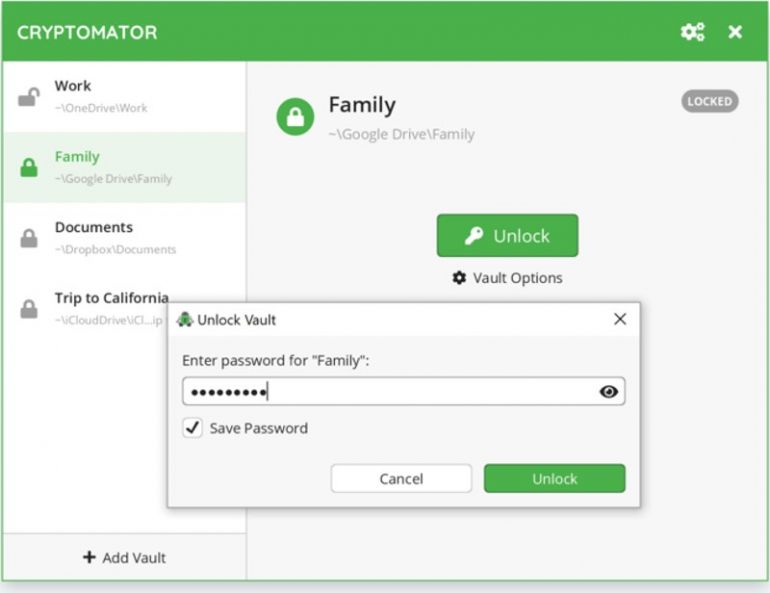
Task: Close the Unlock Vault dialog
Action: 620,319
